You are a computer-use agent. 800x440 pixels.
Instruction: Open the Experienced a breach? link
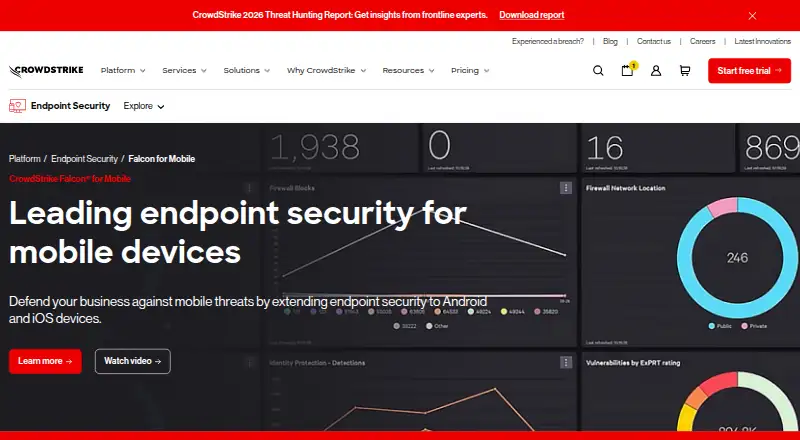(x=547, y=41)
